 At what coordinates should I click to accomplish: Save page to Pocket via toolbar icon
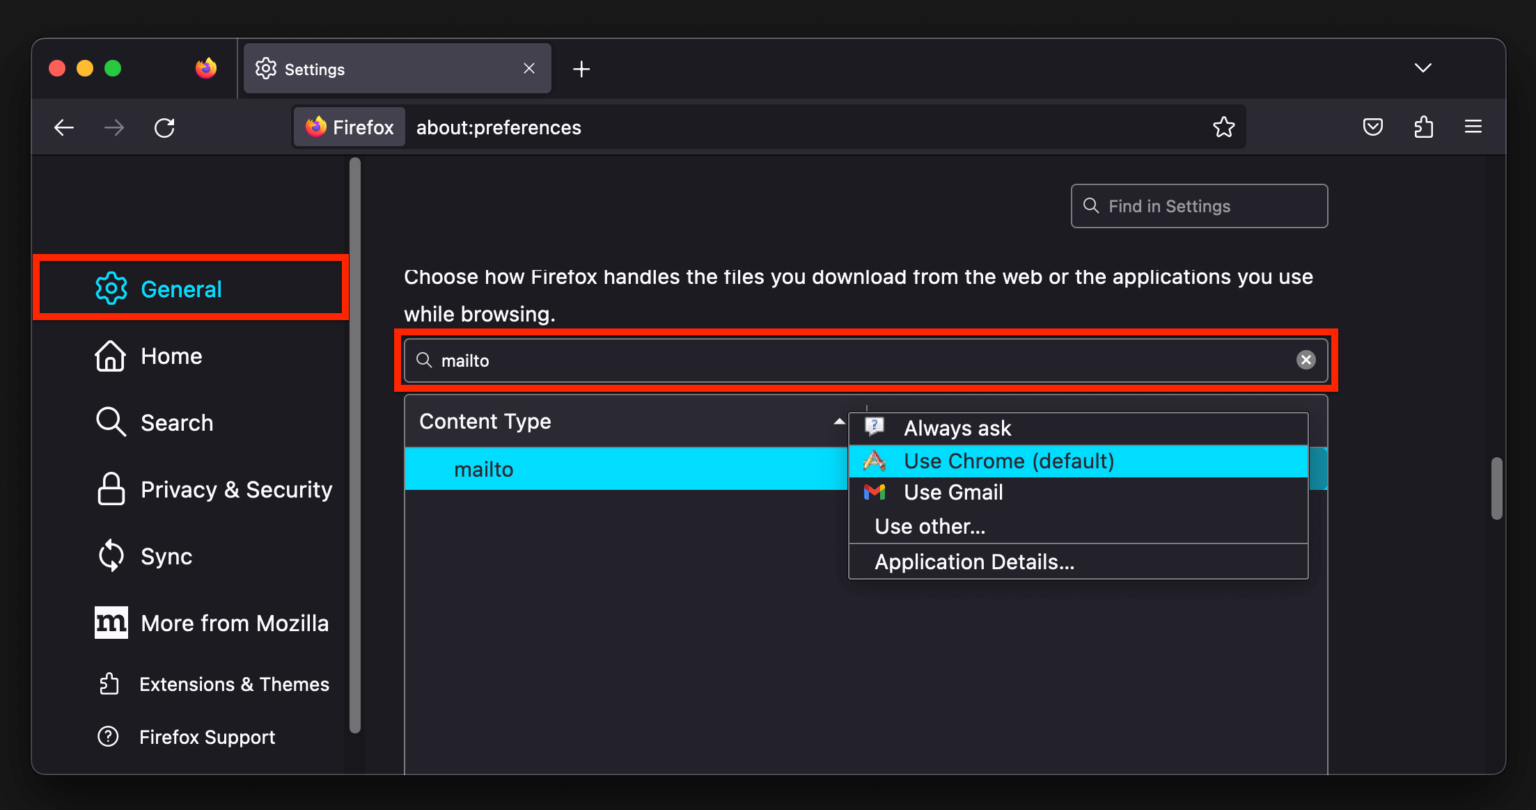coord(1372,127)
